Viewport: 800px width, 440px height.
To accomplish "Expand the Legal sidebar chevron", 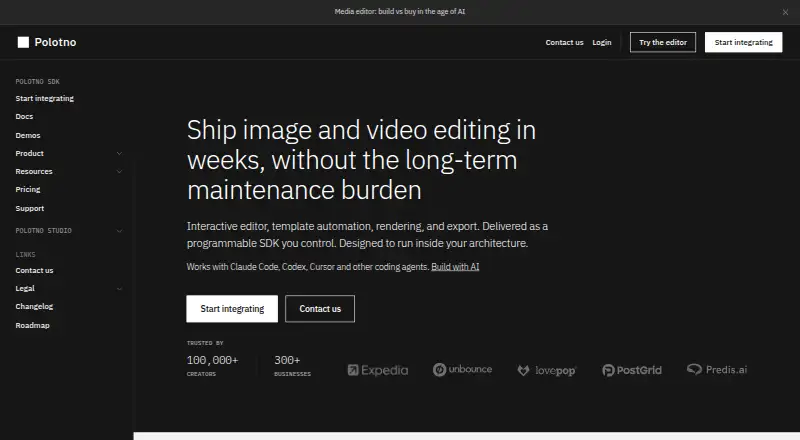I will [119, 288].
